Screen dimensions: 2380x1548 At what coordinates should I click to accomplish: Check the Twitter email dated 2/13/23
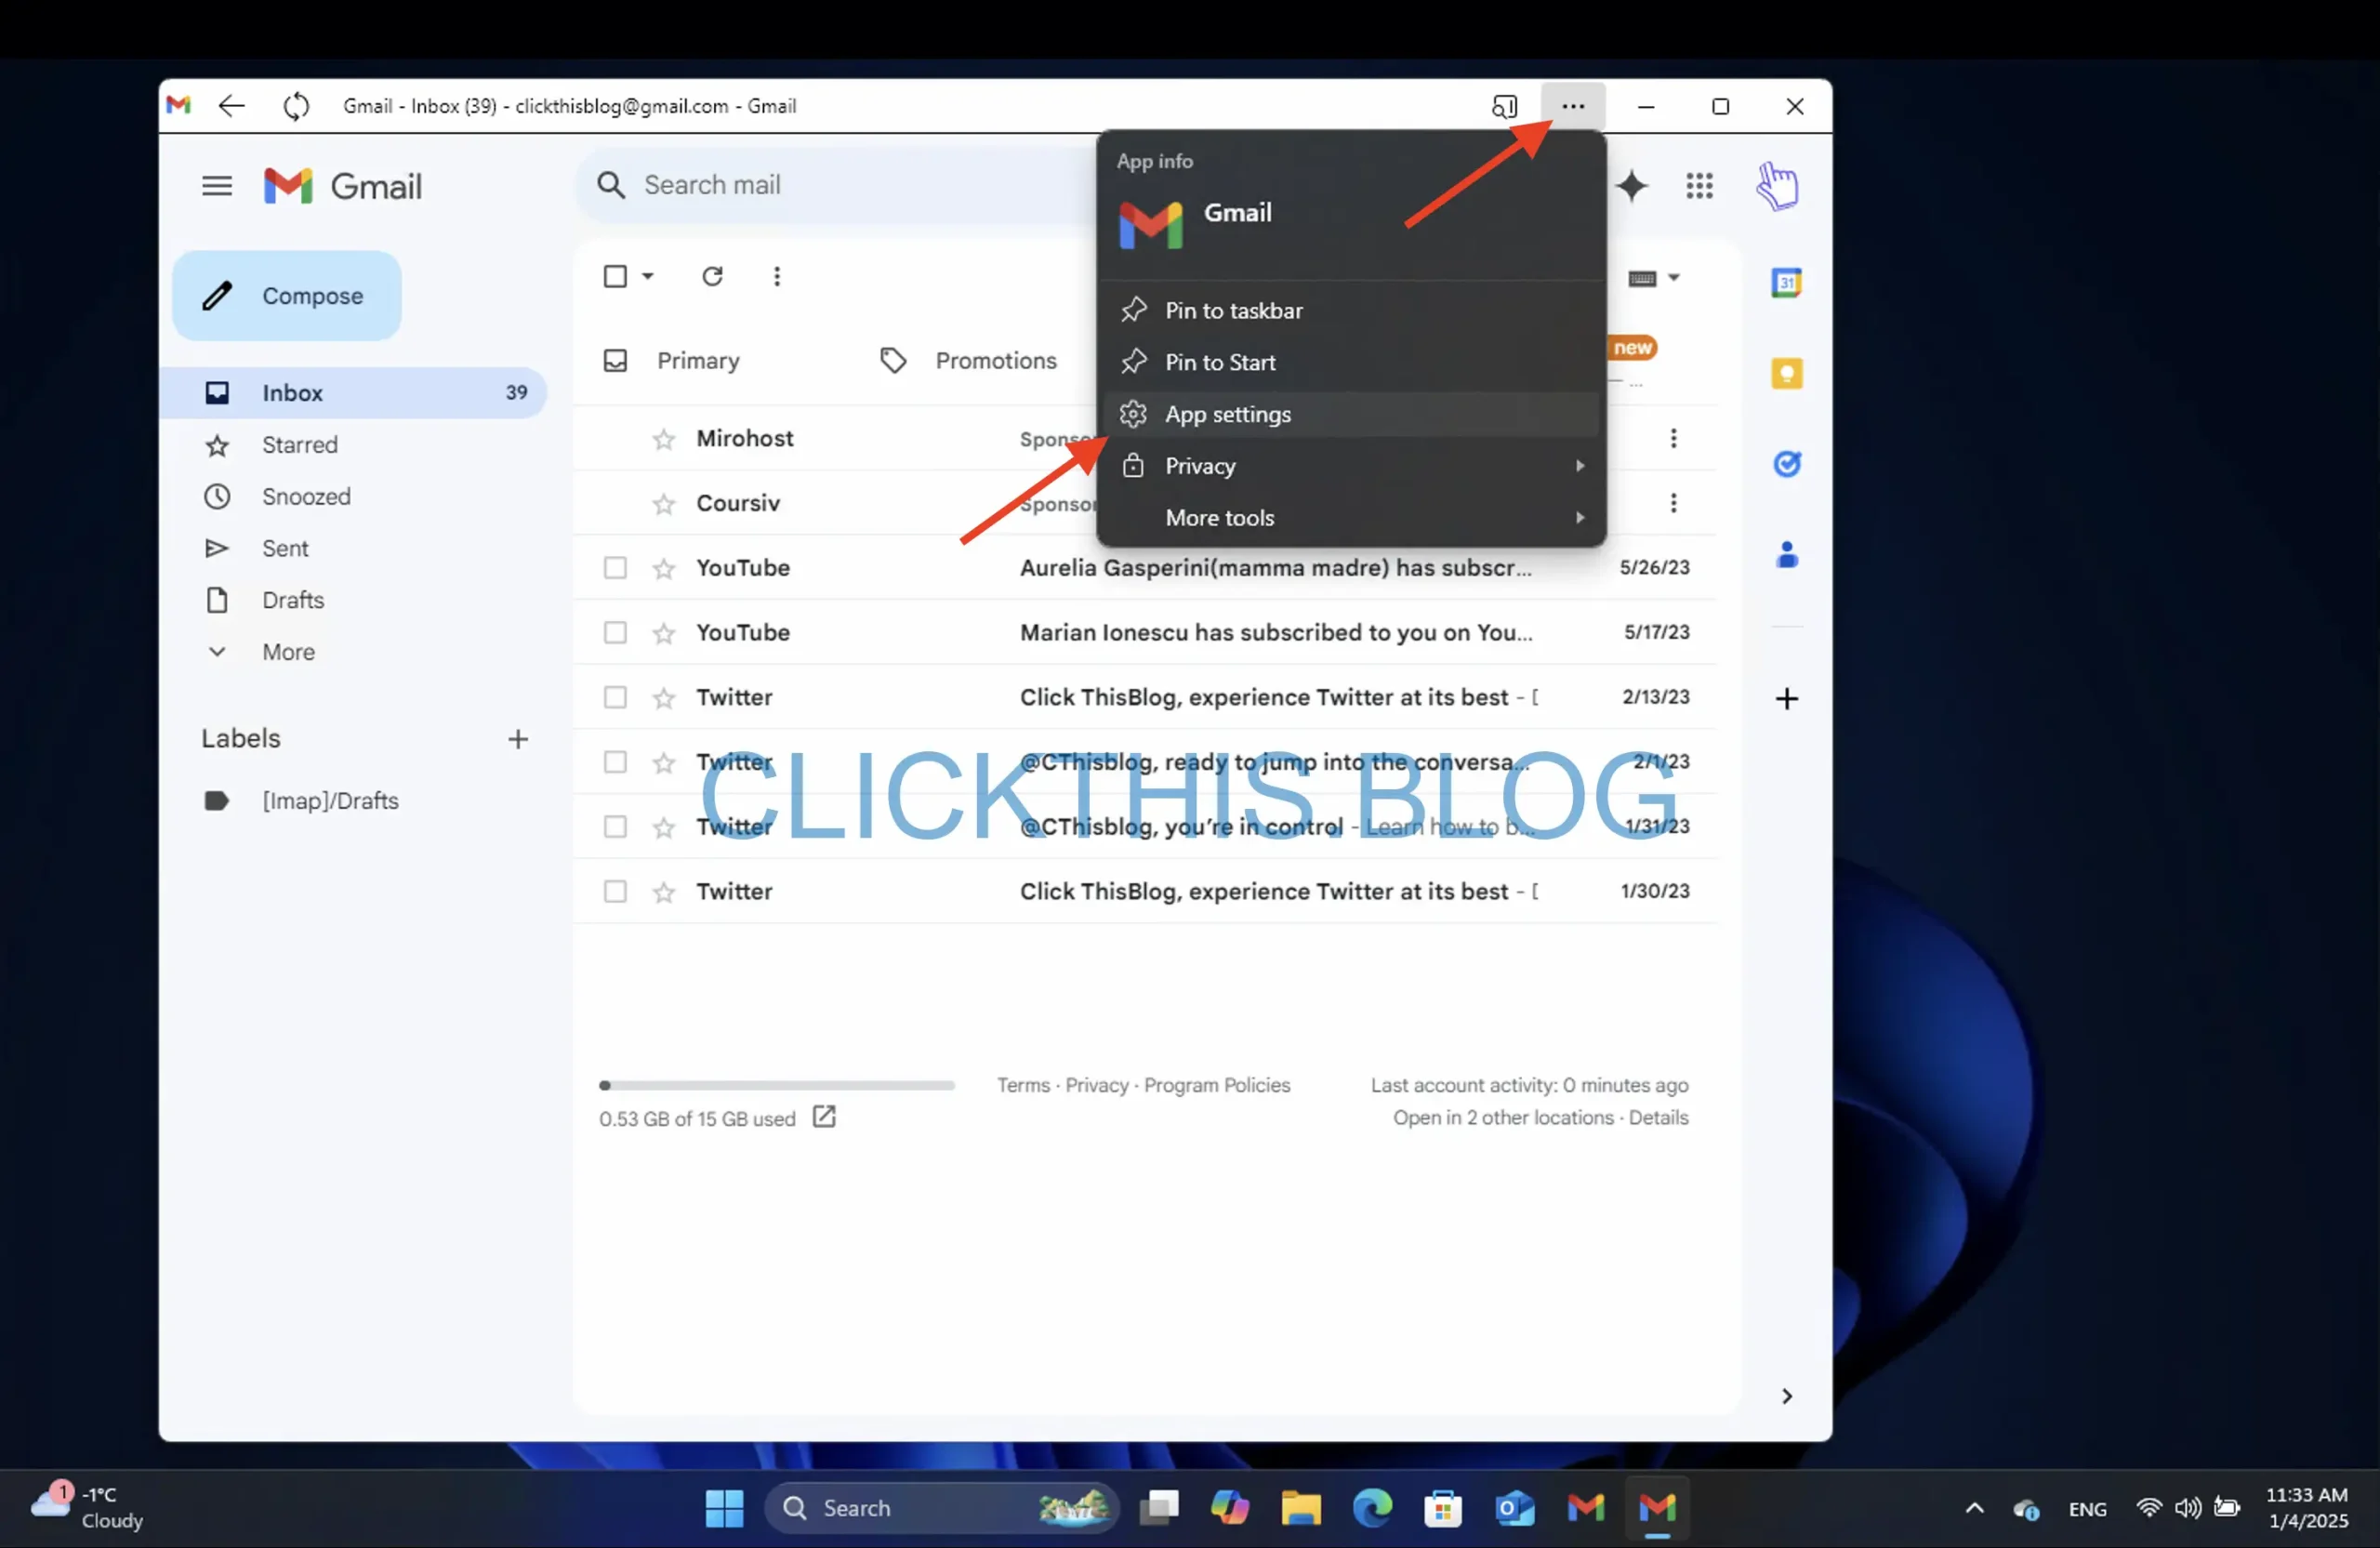pyautogui.click(x=615, y=697)
